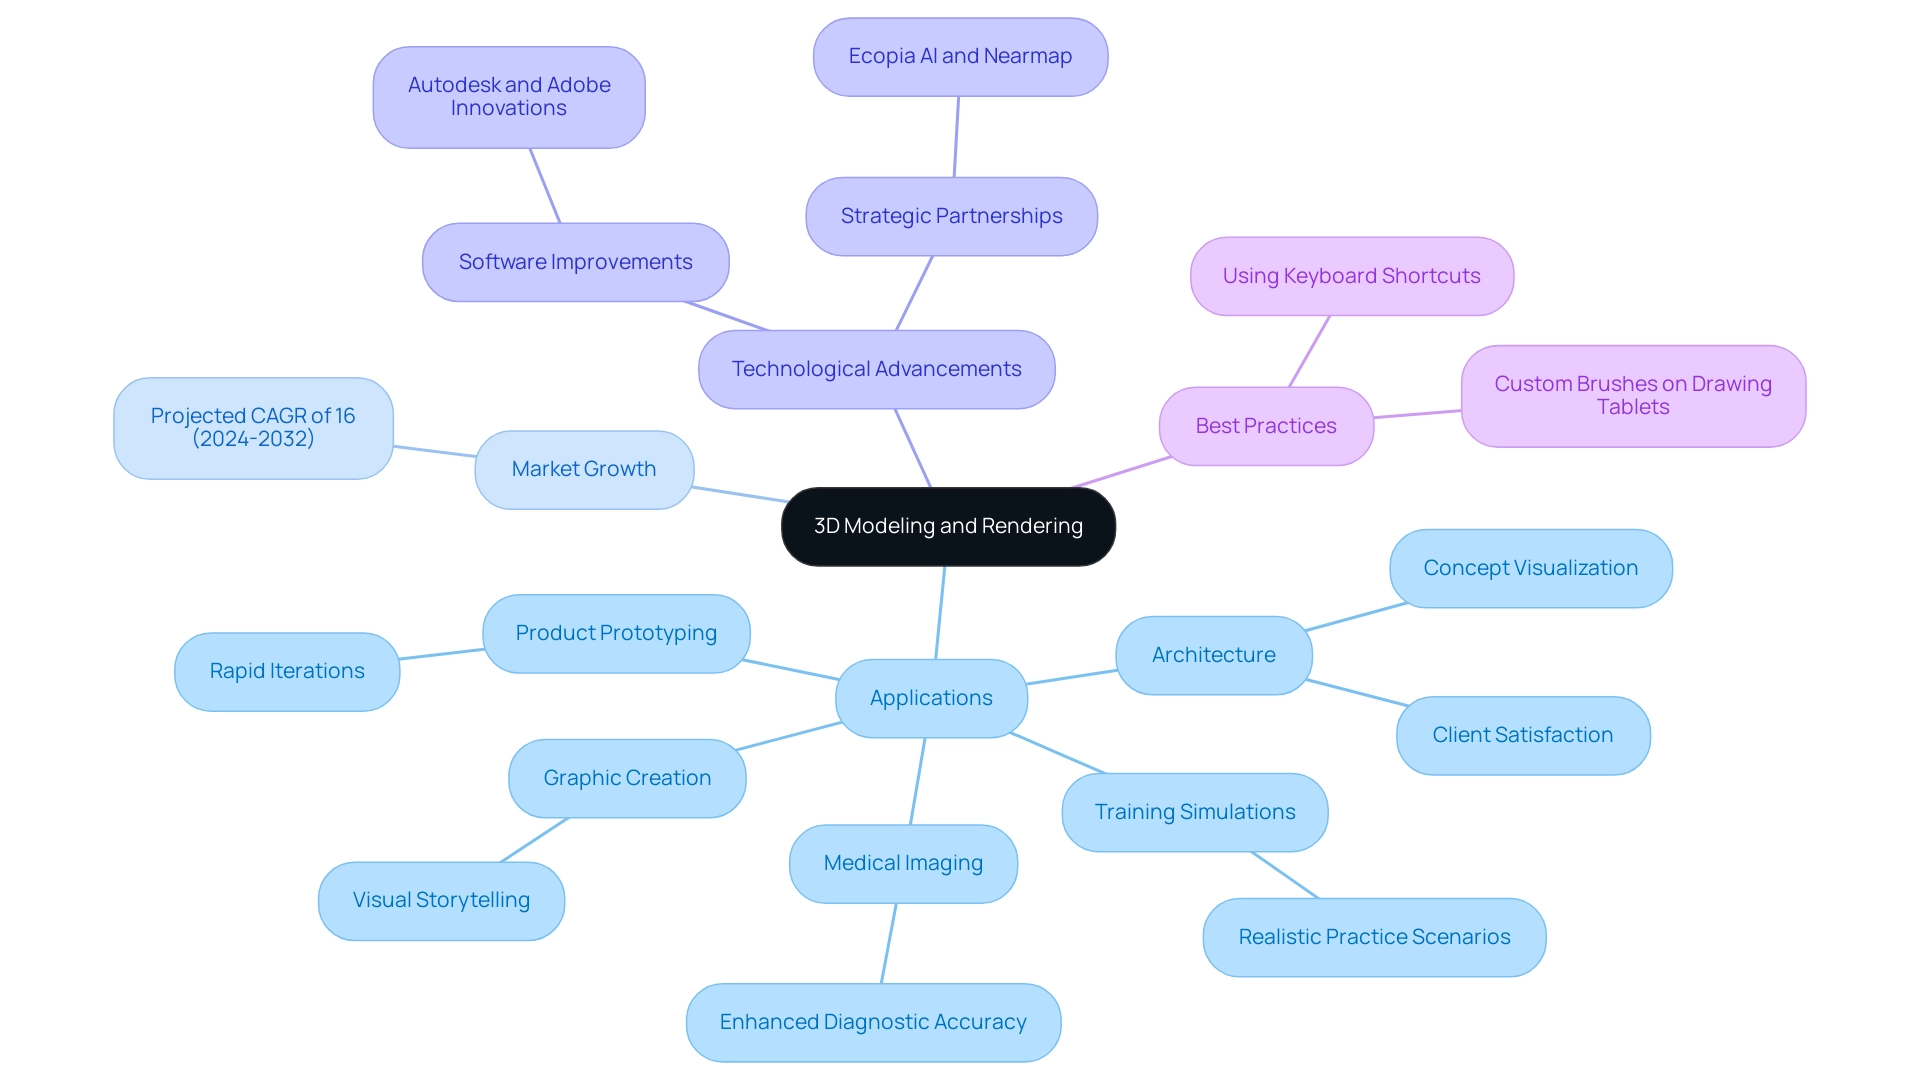Click Using Keyboard Shortcuts node
The image size is (1920, 1083).
(x=1349, y=274)
